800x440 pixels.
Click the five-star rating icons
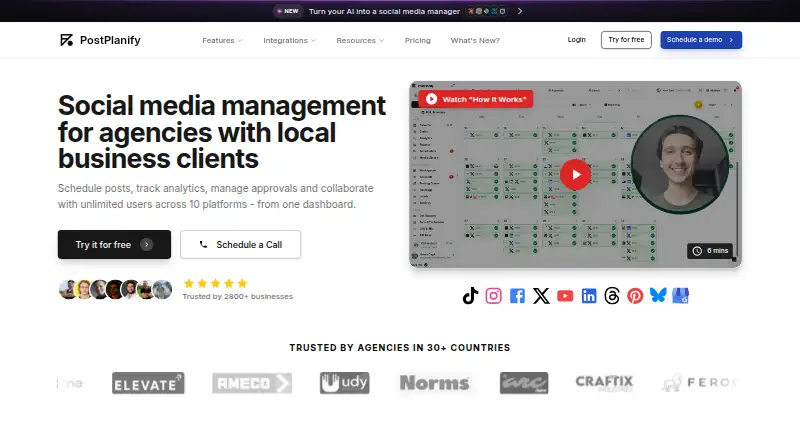pyautogui.click(x=215, y=283)
